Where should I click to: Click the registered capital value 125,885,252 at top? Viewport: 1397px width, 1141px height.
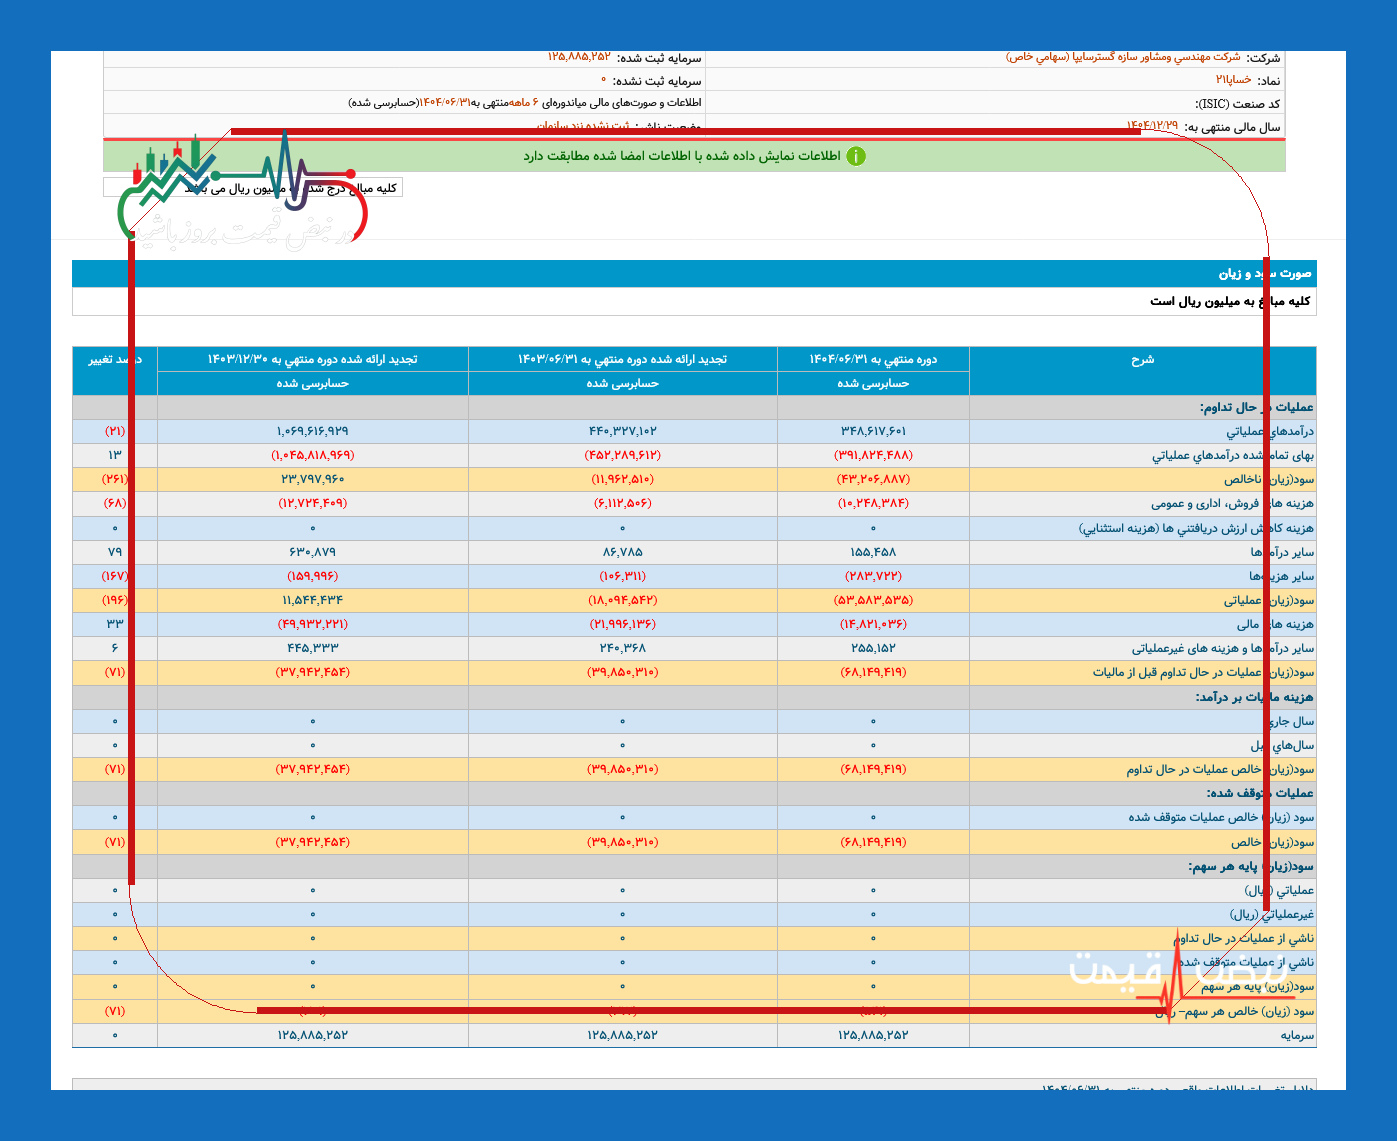(578, 57)
